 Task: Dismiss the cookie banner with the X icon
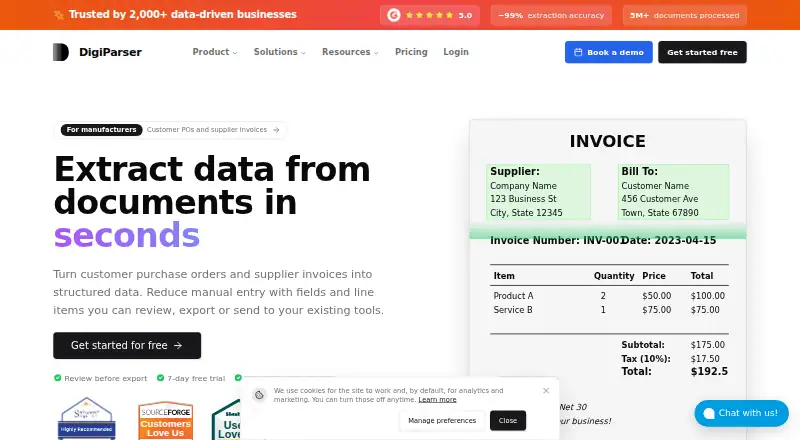tap(546, 390)
